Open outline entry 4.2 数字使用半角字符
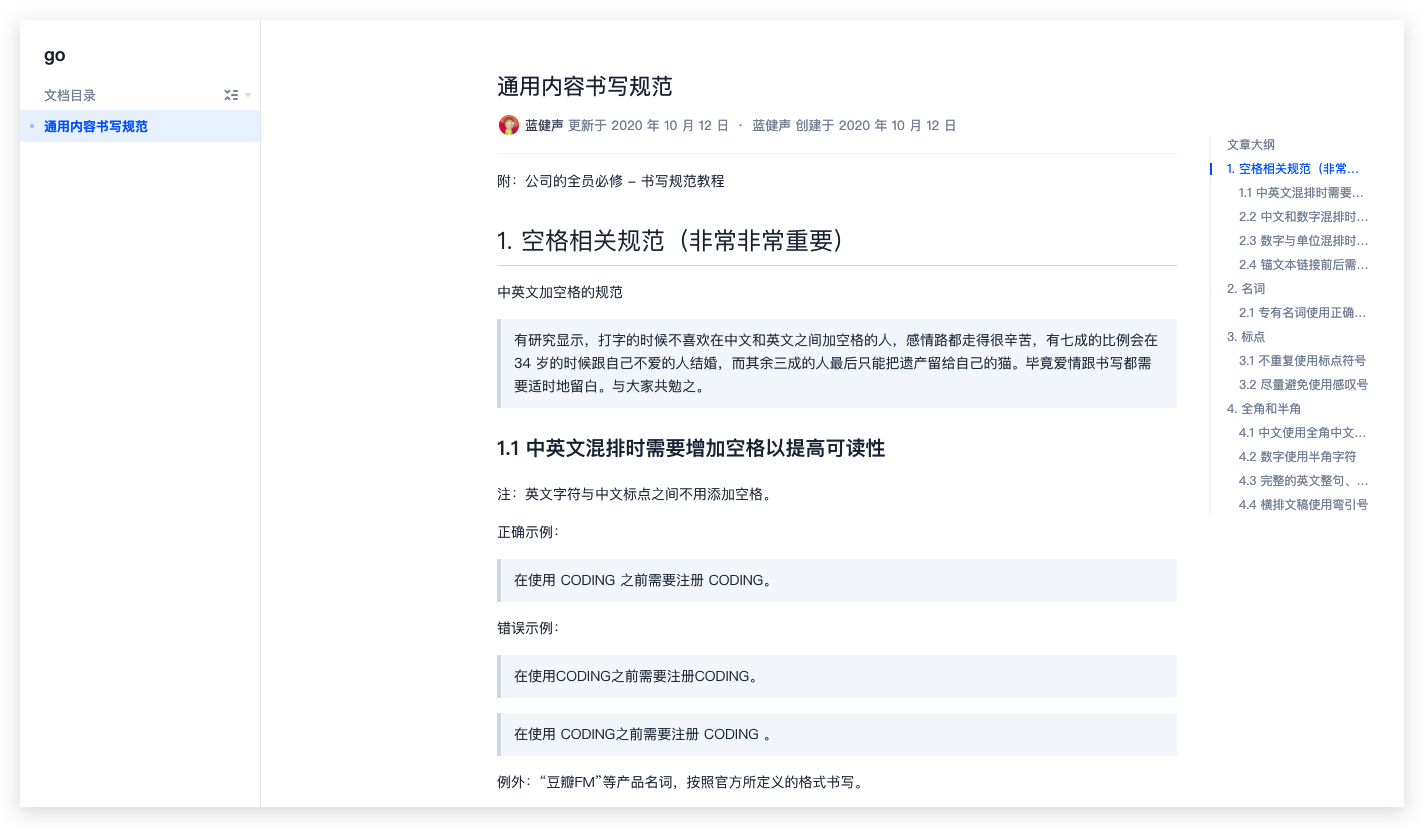Viewport: 1424px width, 827px height. [x=1297, y=457]
